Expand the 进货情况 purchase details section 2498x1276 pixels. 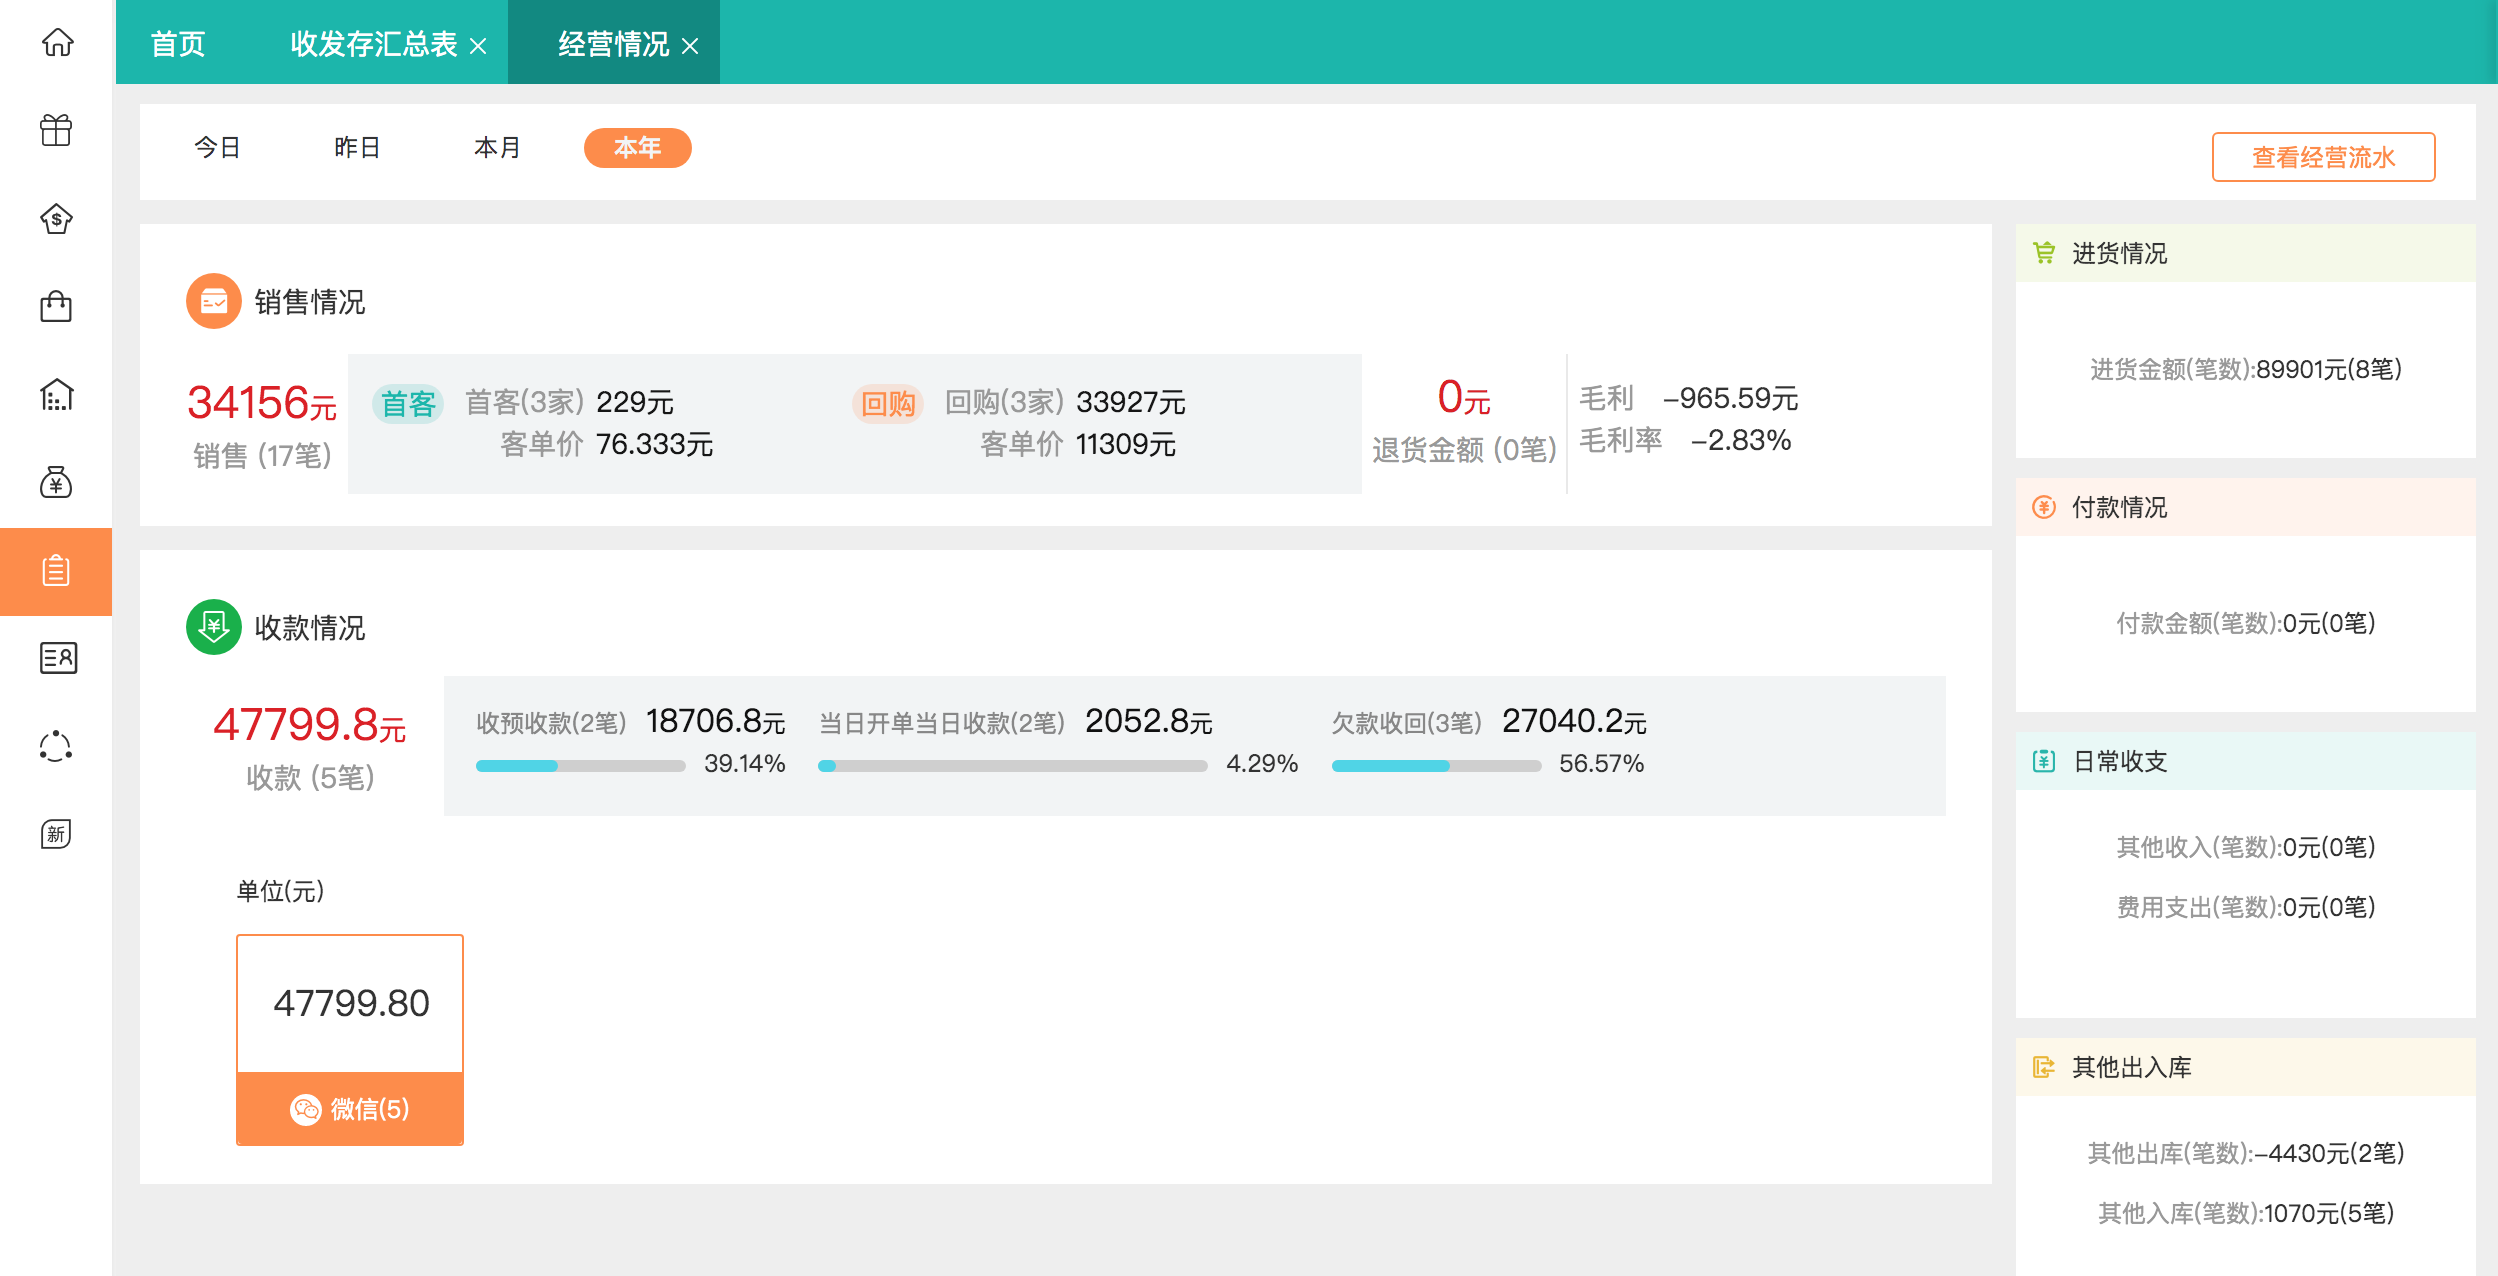pyautogui.click(x=2116, y=252)
